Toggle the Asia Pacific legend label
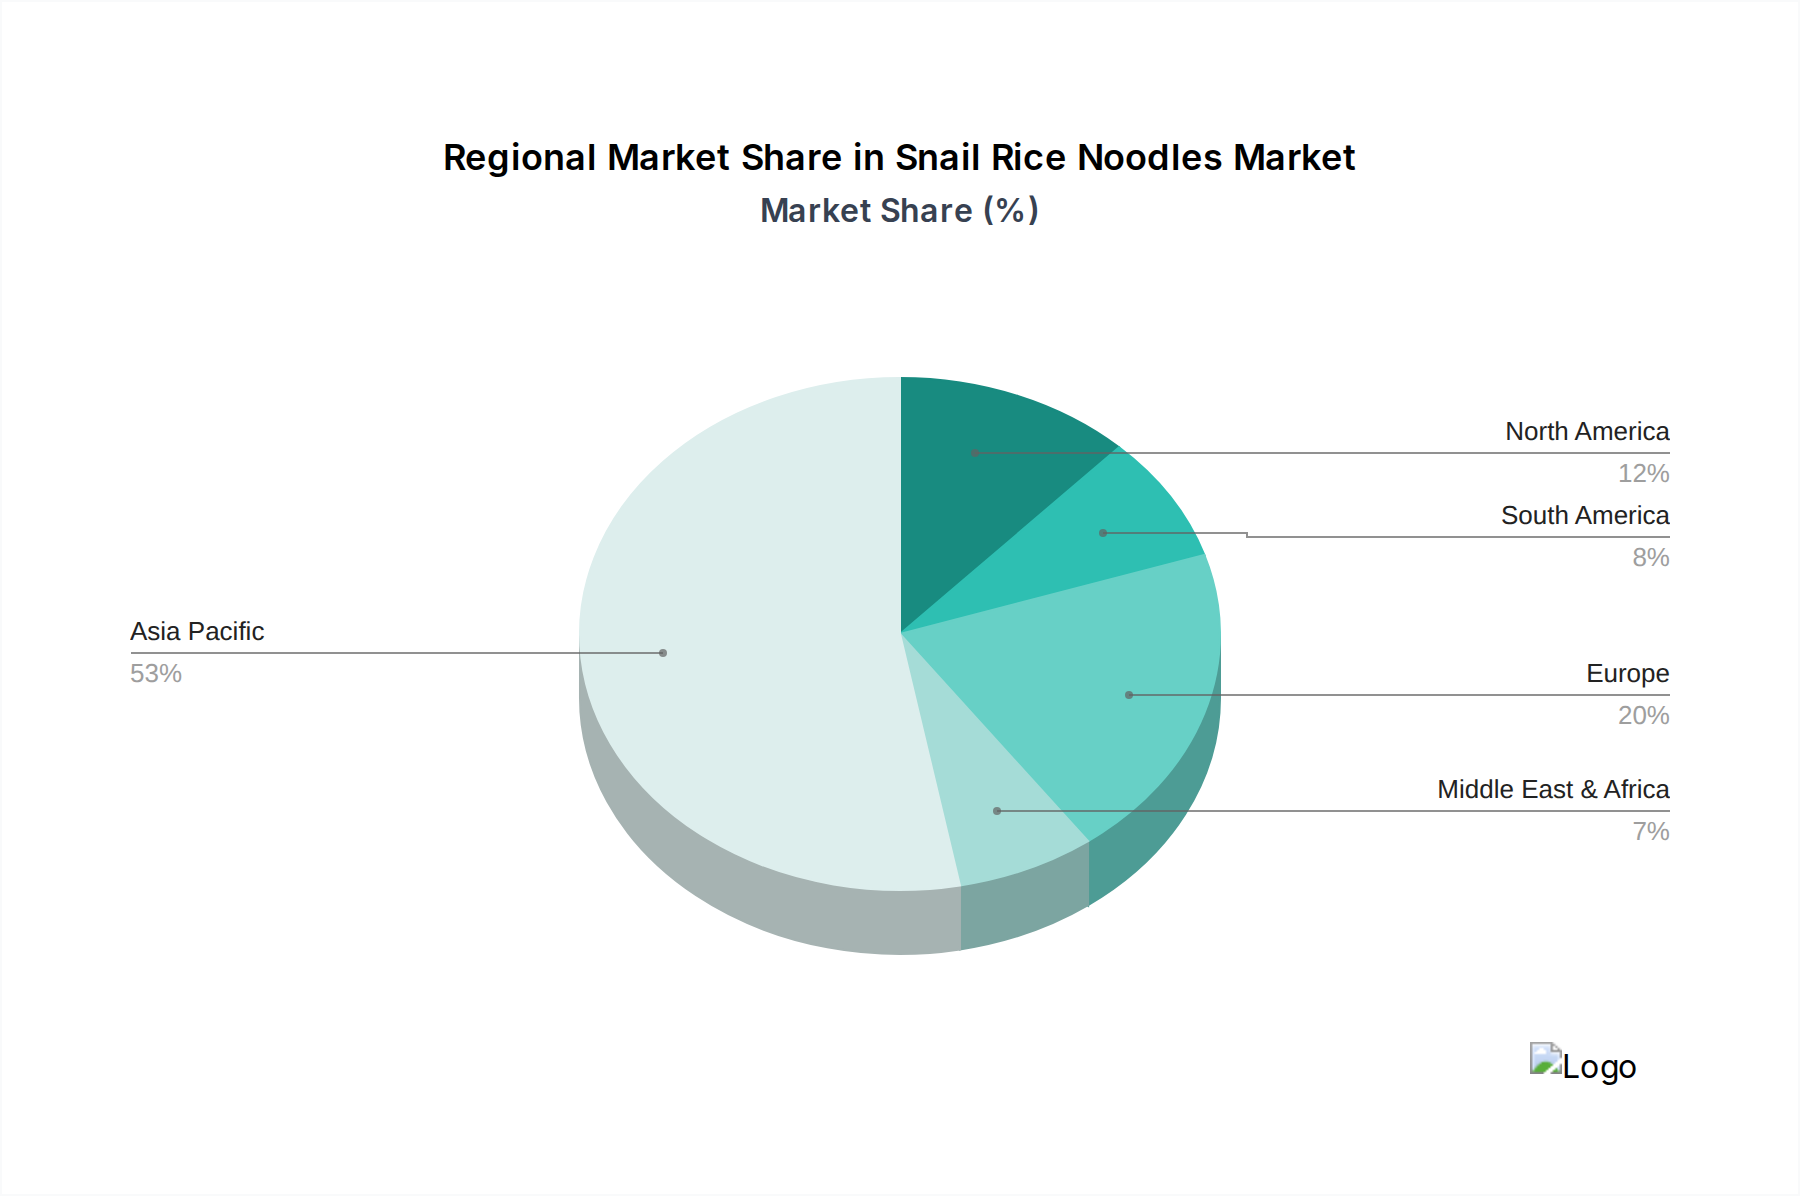1800x1196 pixels. coord(197,631)
